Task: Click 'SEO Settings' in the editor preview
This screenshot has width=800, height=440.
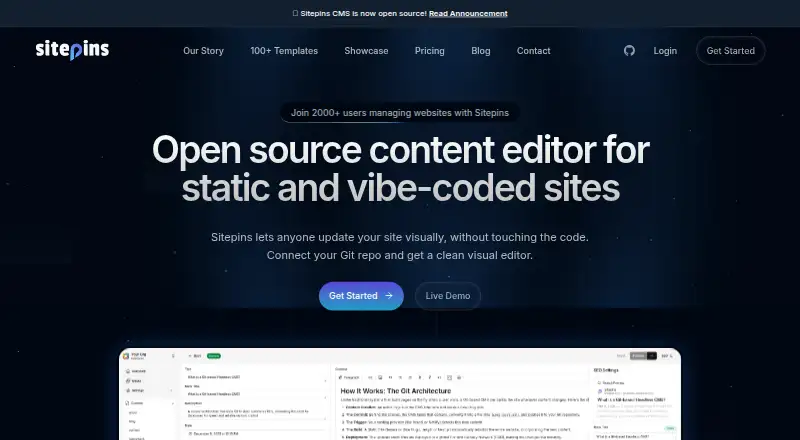Action: (606, 370)
